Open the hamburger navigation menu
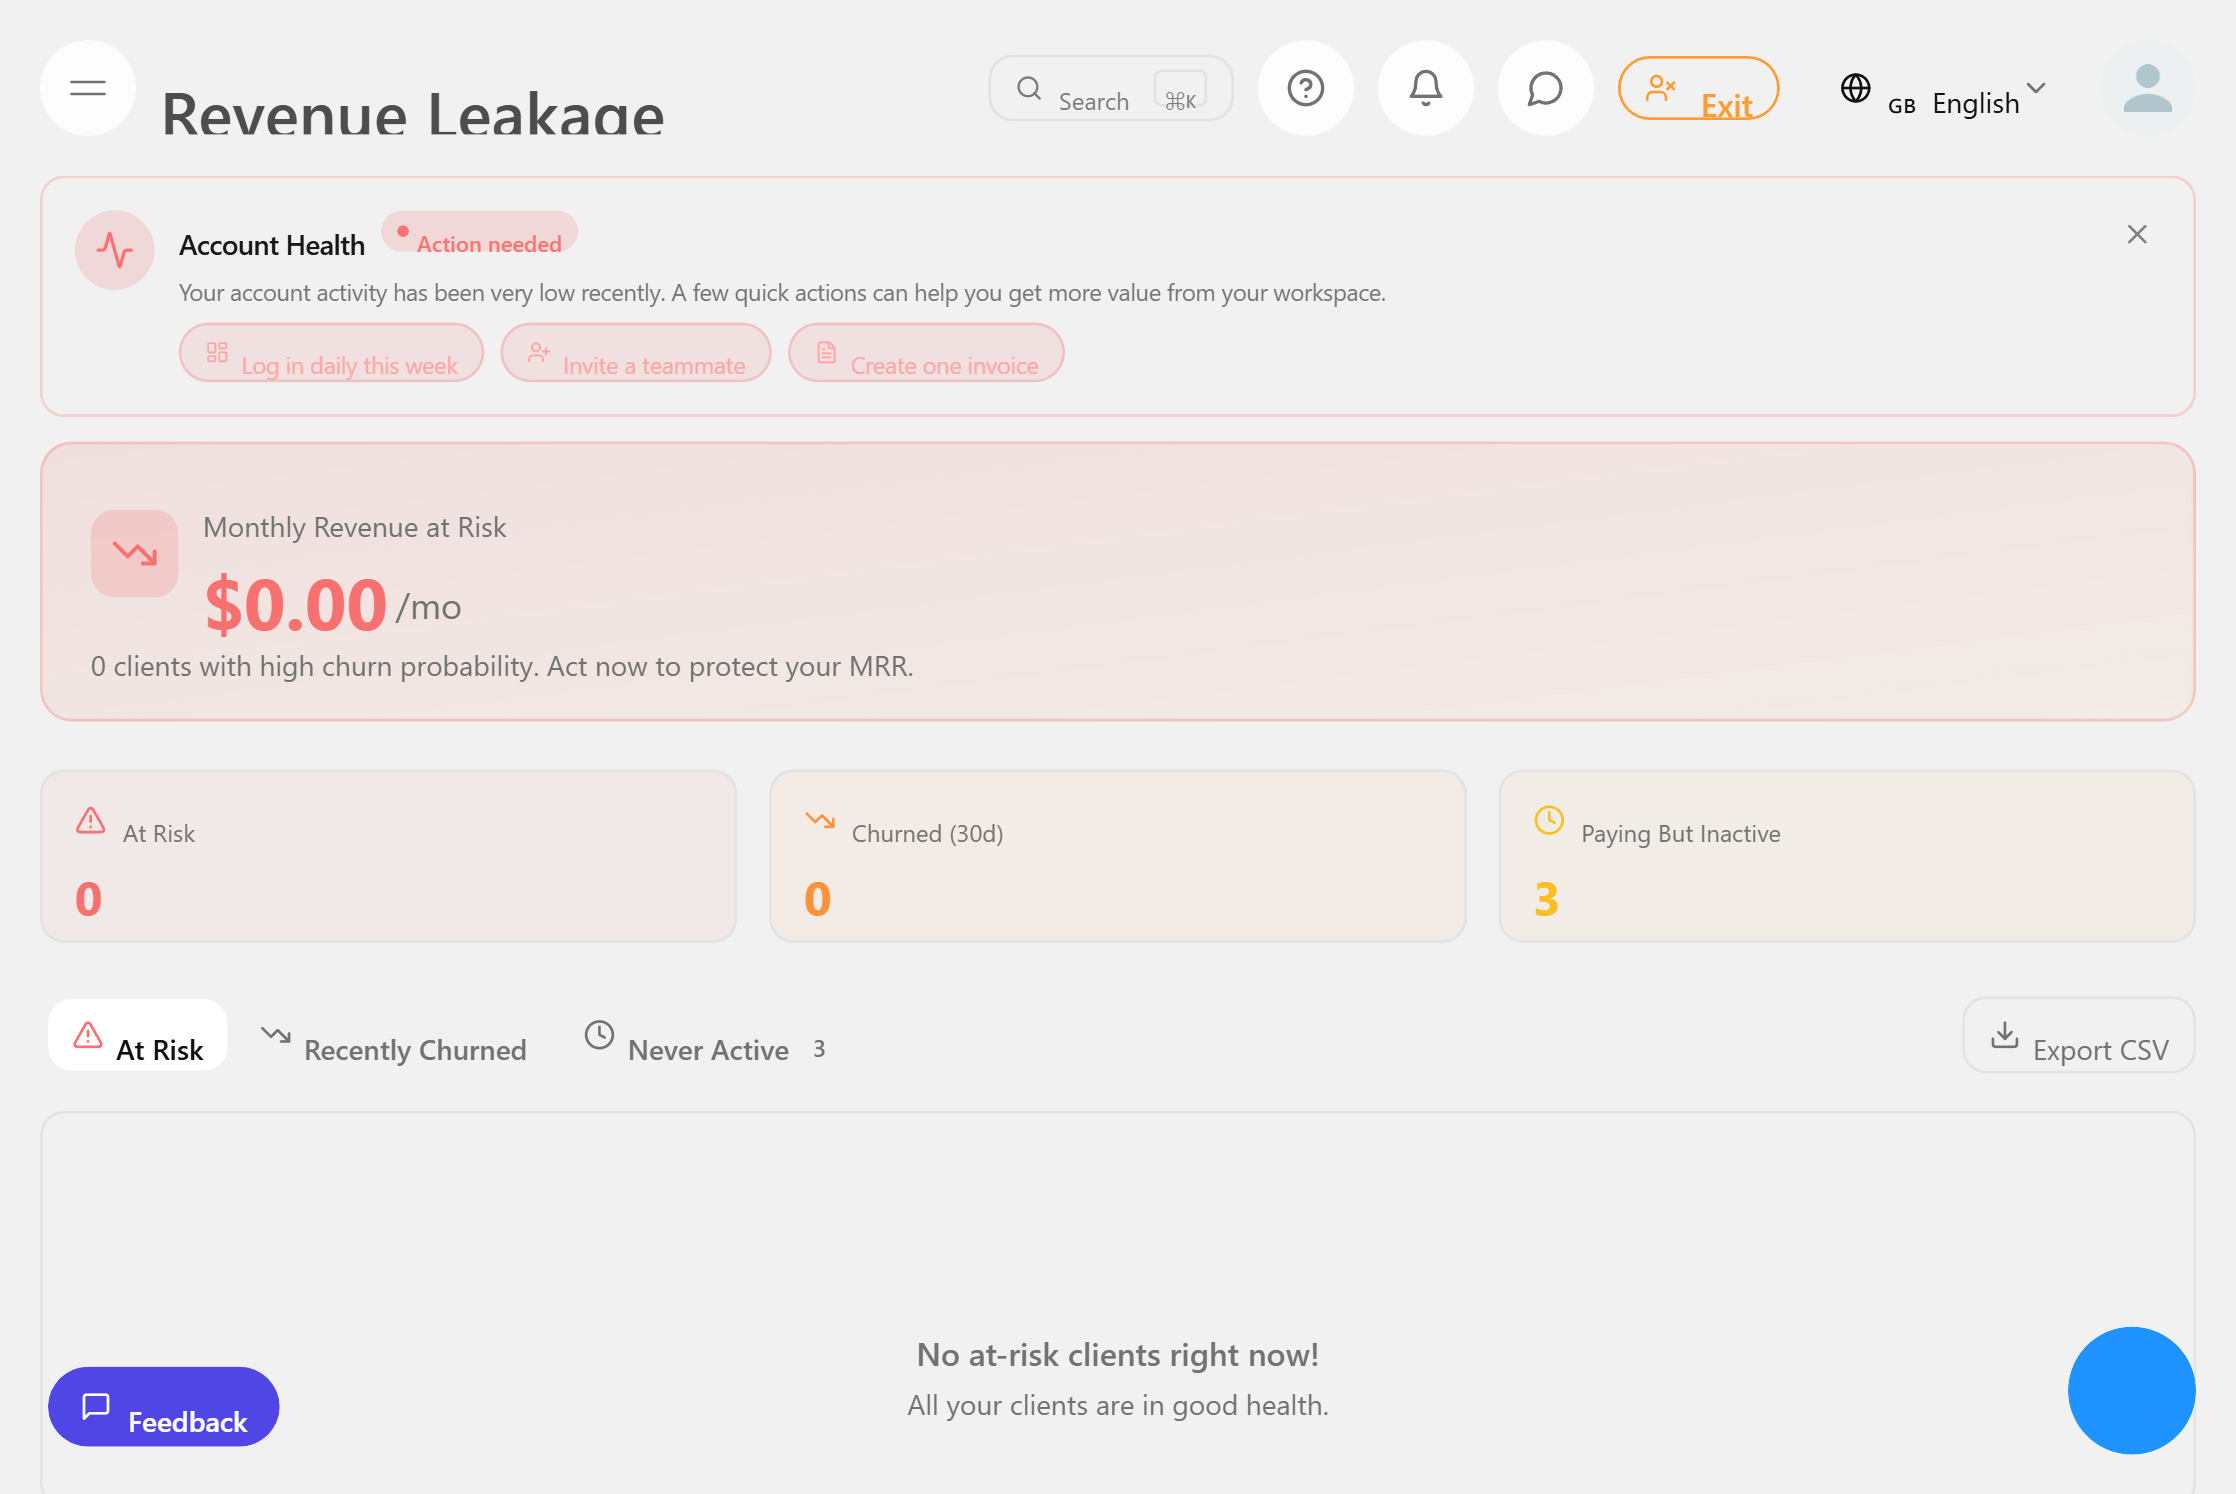 [x=87, y=88]
